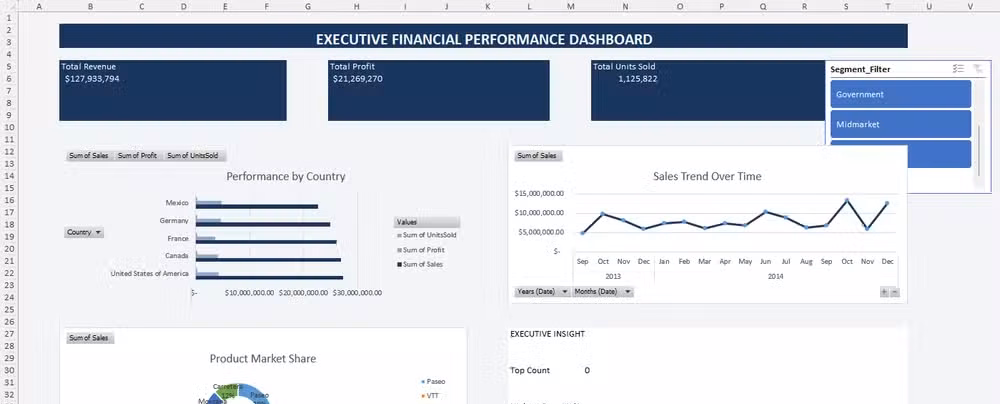Click the Germany Sum of Sales bar

(263, 225)
